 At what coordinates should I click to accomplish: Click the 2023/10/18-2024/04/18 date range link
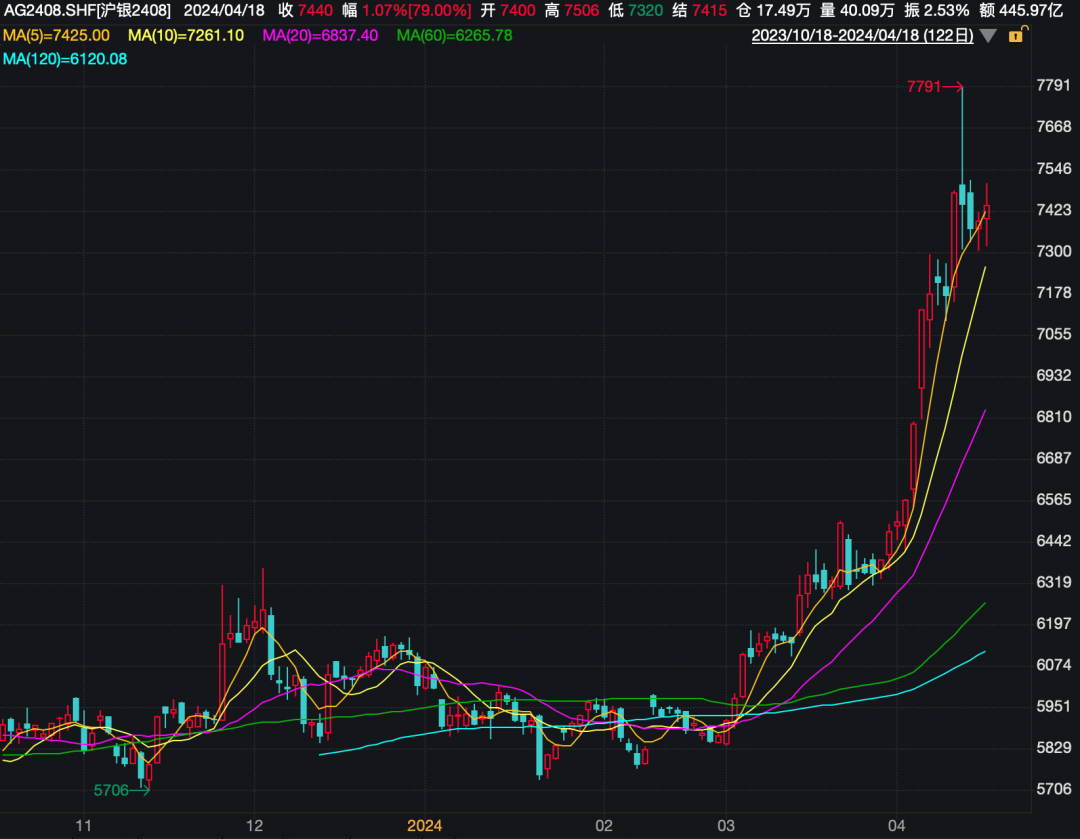862,36
